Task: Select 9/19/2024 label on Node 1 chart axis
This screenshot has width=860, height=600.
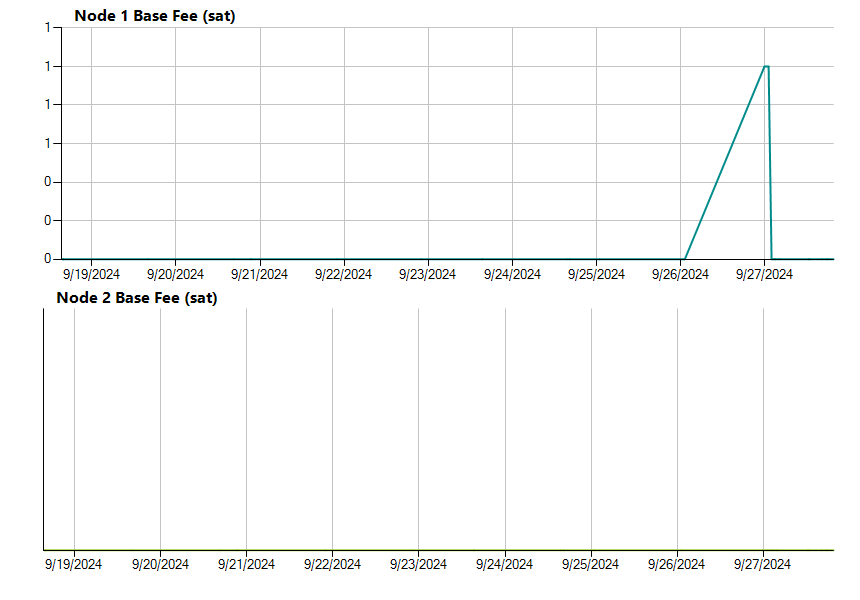Action: 92,273
